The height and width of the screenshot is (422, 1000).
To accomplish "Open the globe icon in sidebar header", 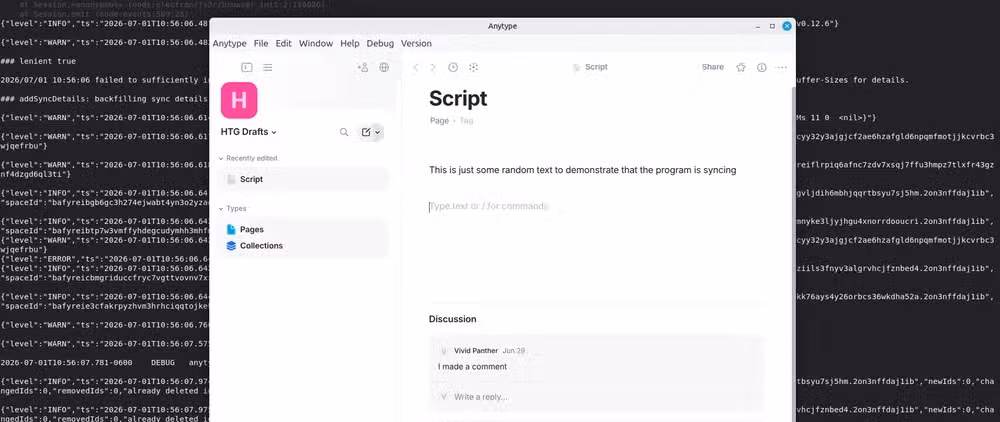I will click(384, 67).
